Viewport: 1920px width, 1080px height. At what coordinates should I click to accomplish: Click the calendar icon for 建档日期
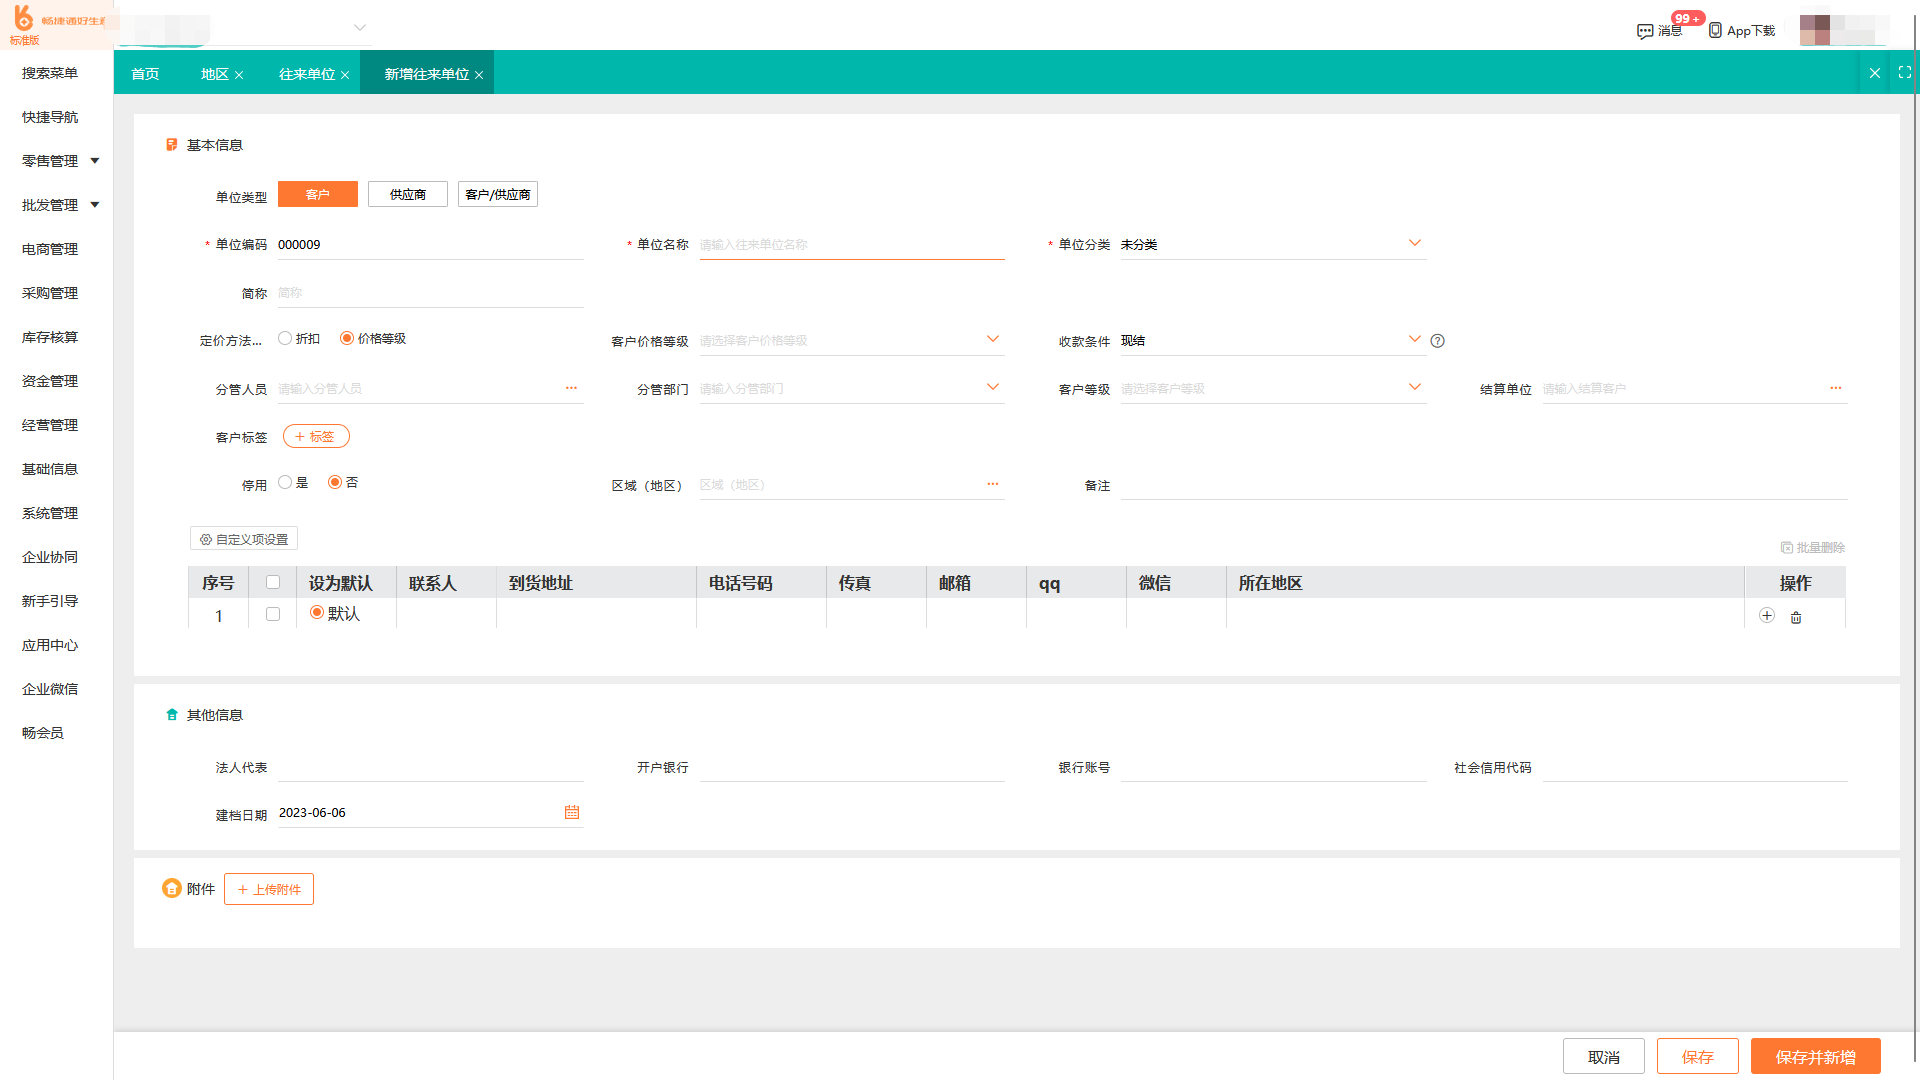click(571, 812)
